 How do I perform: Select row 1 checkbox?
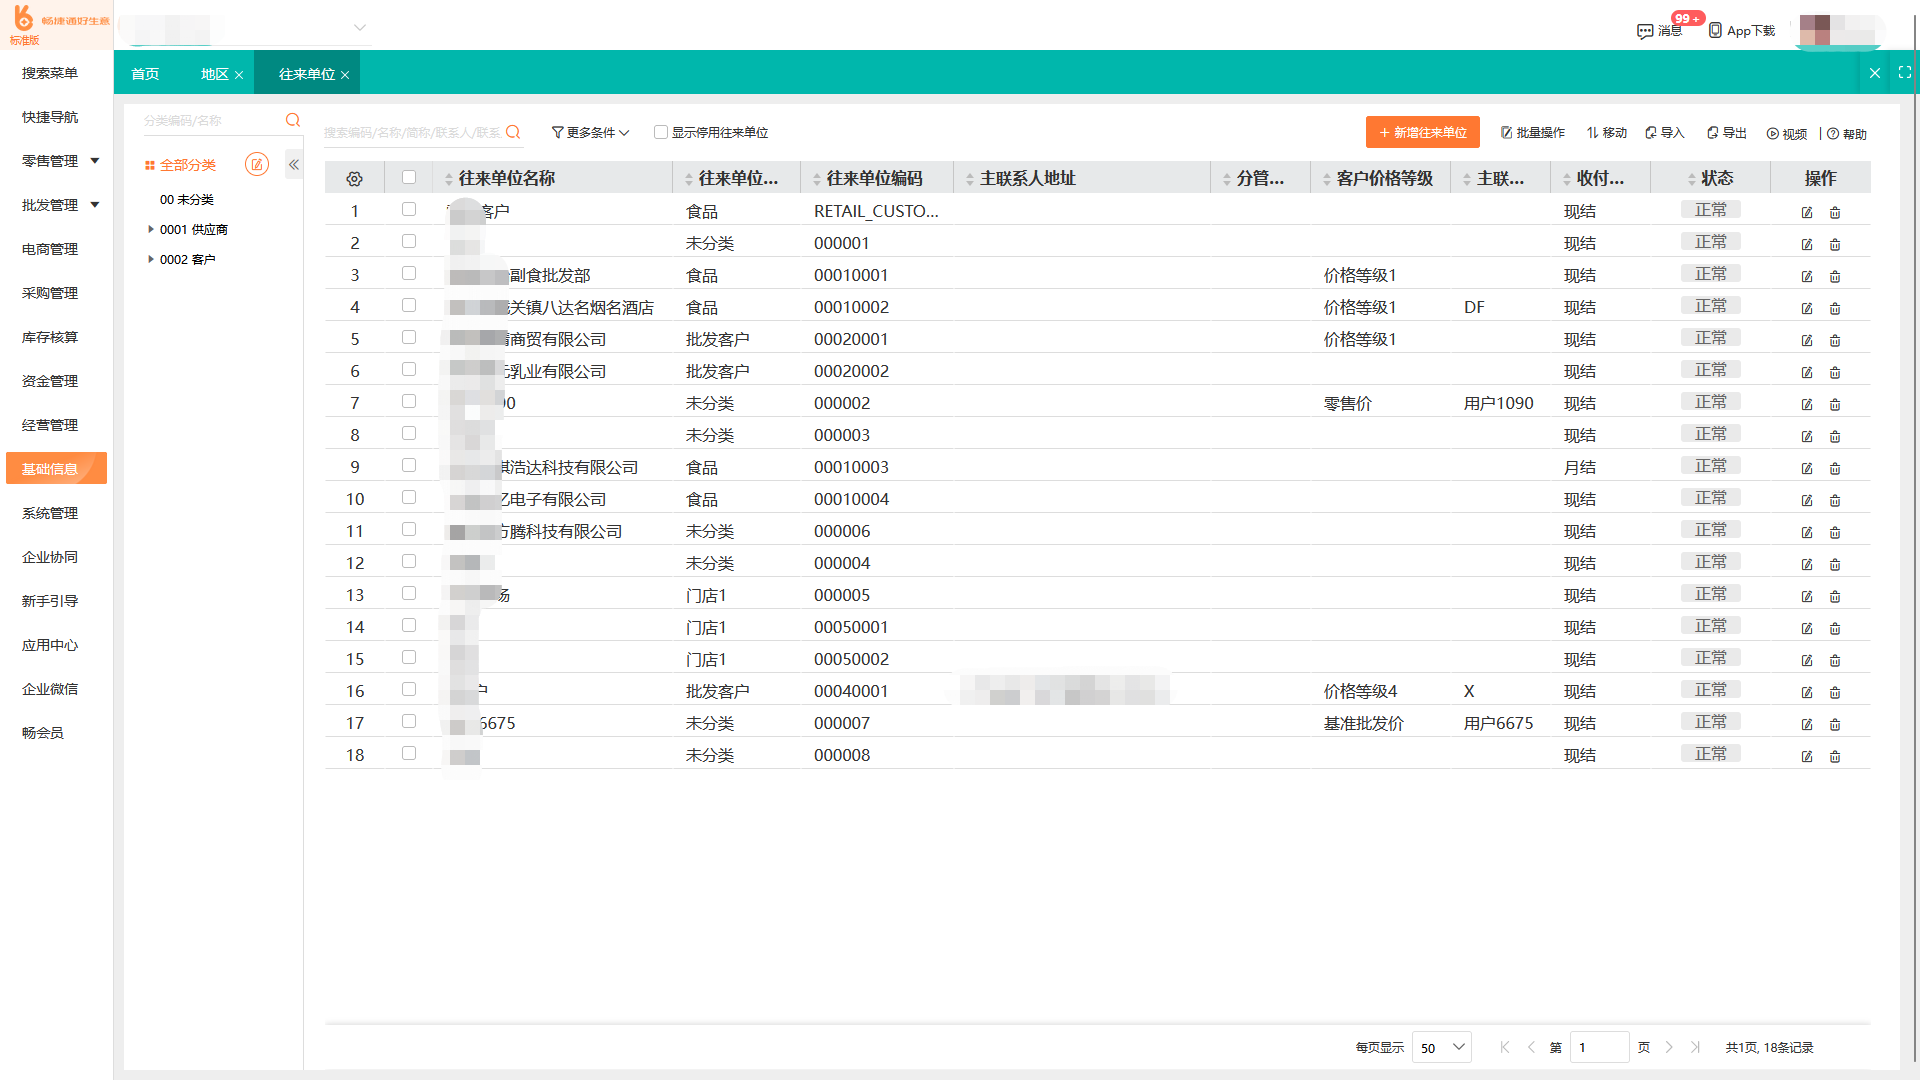click(x=410, y=208)
